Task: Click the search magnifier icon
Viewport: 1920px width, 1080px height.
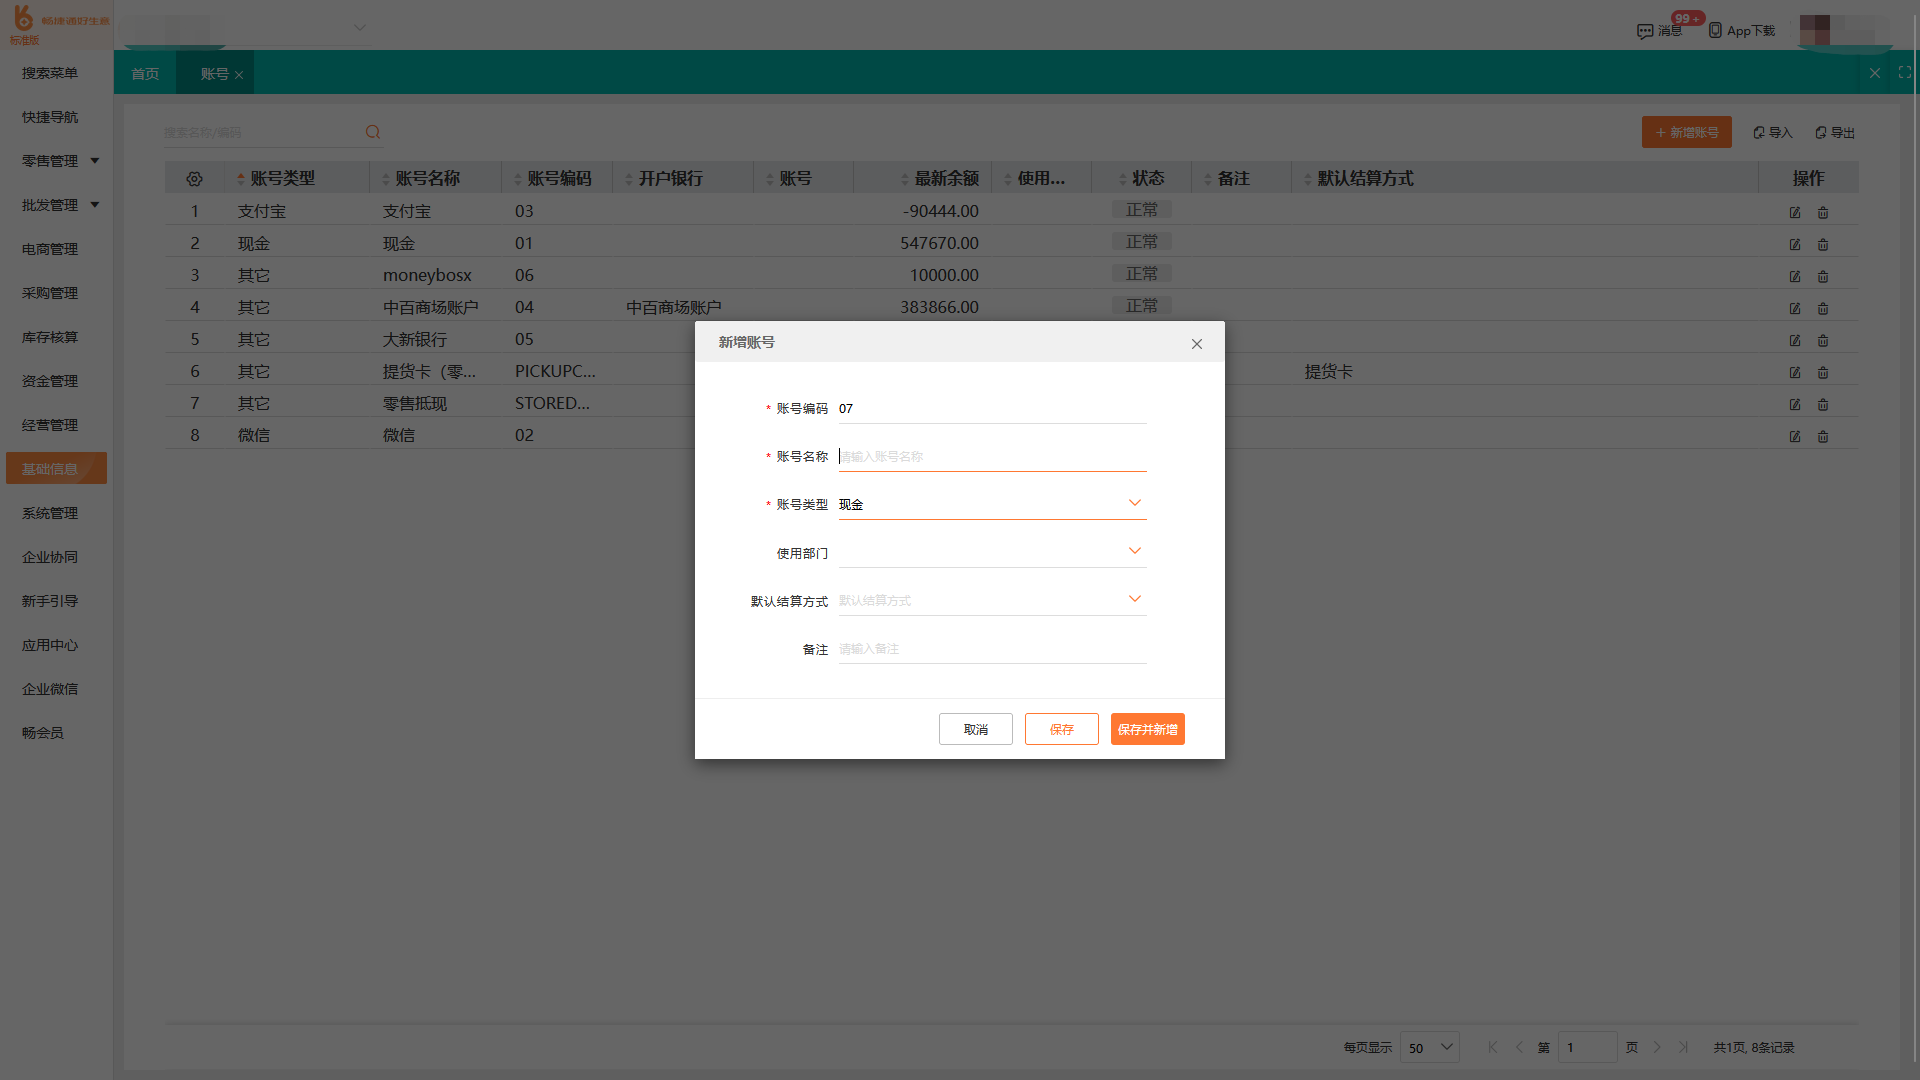Action: coord(373,132)
